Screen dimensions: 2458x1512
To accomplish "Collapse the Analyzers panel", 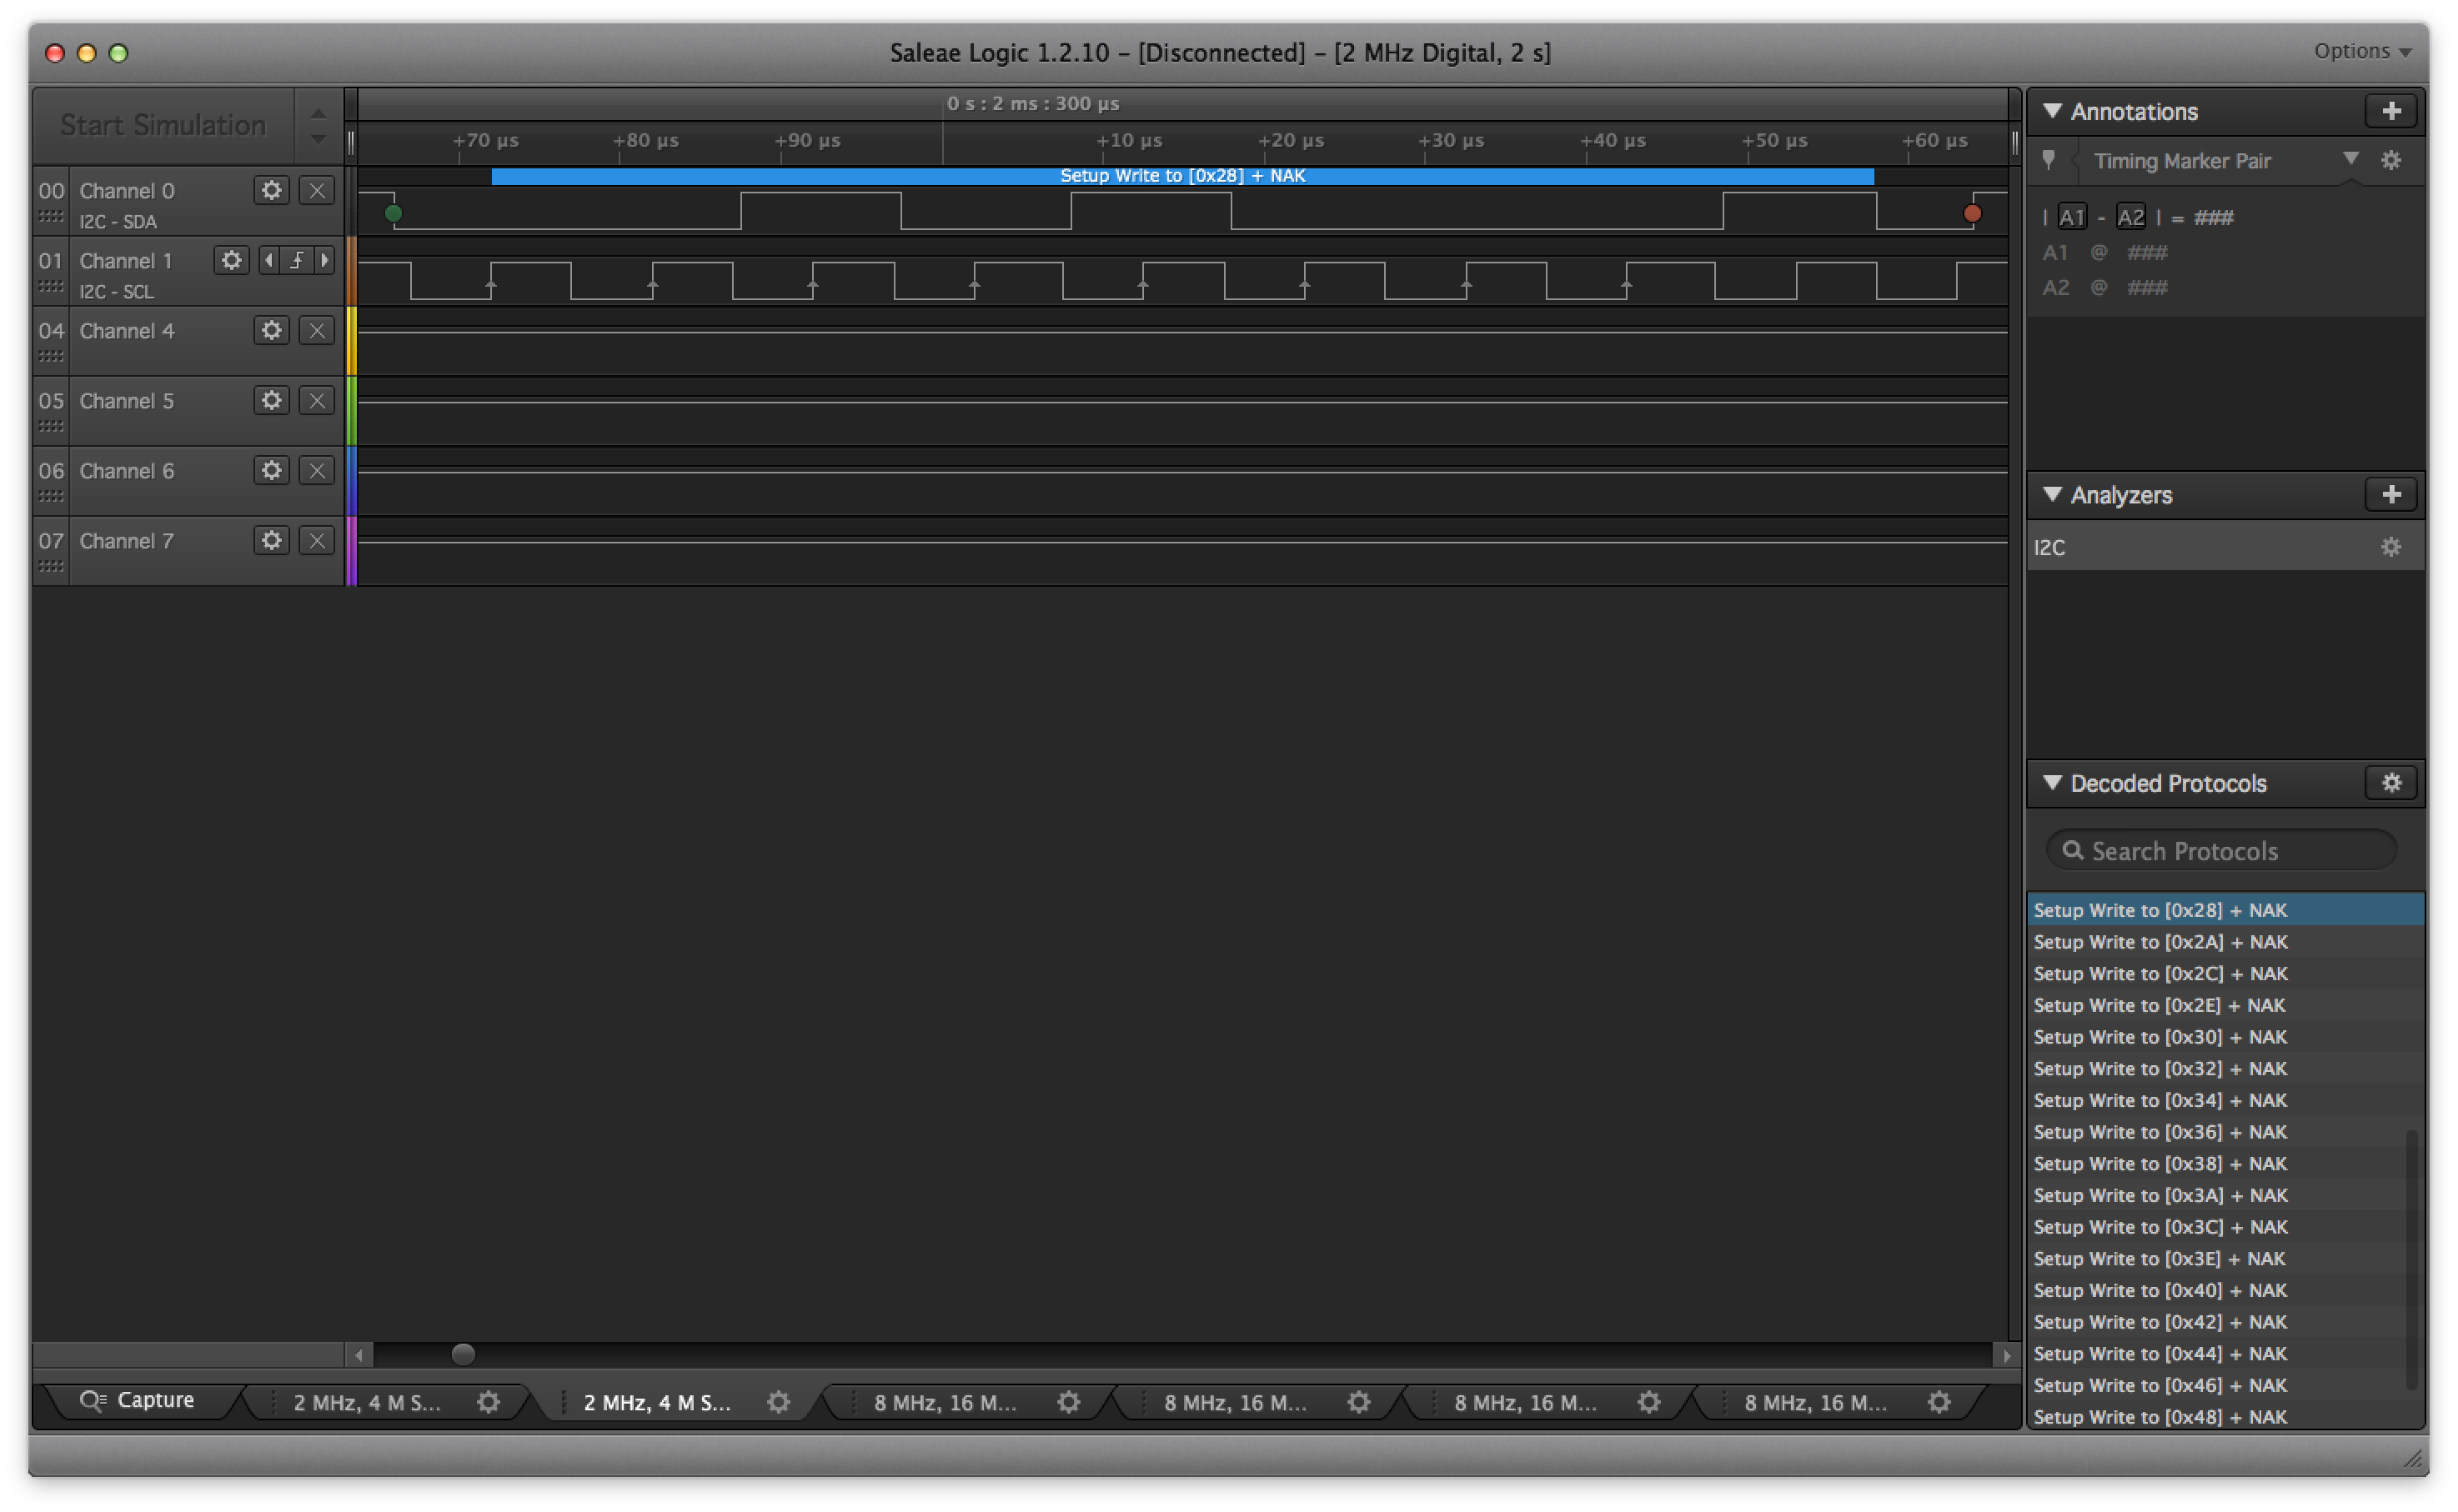I will 2052,494.
